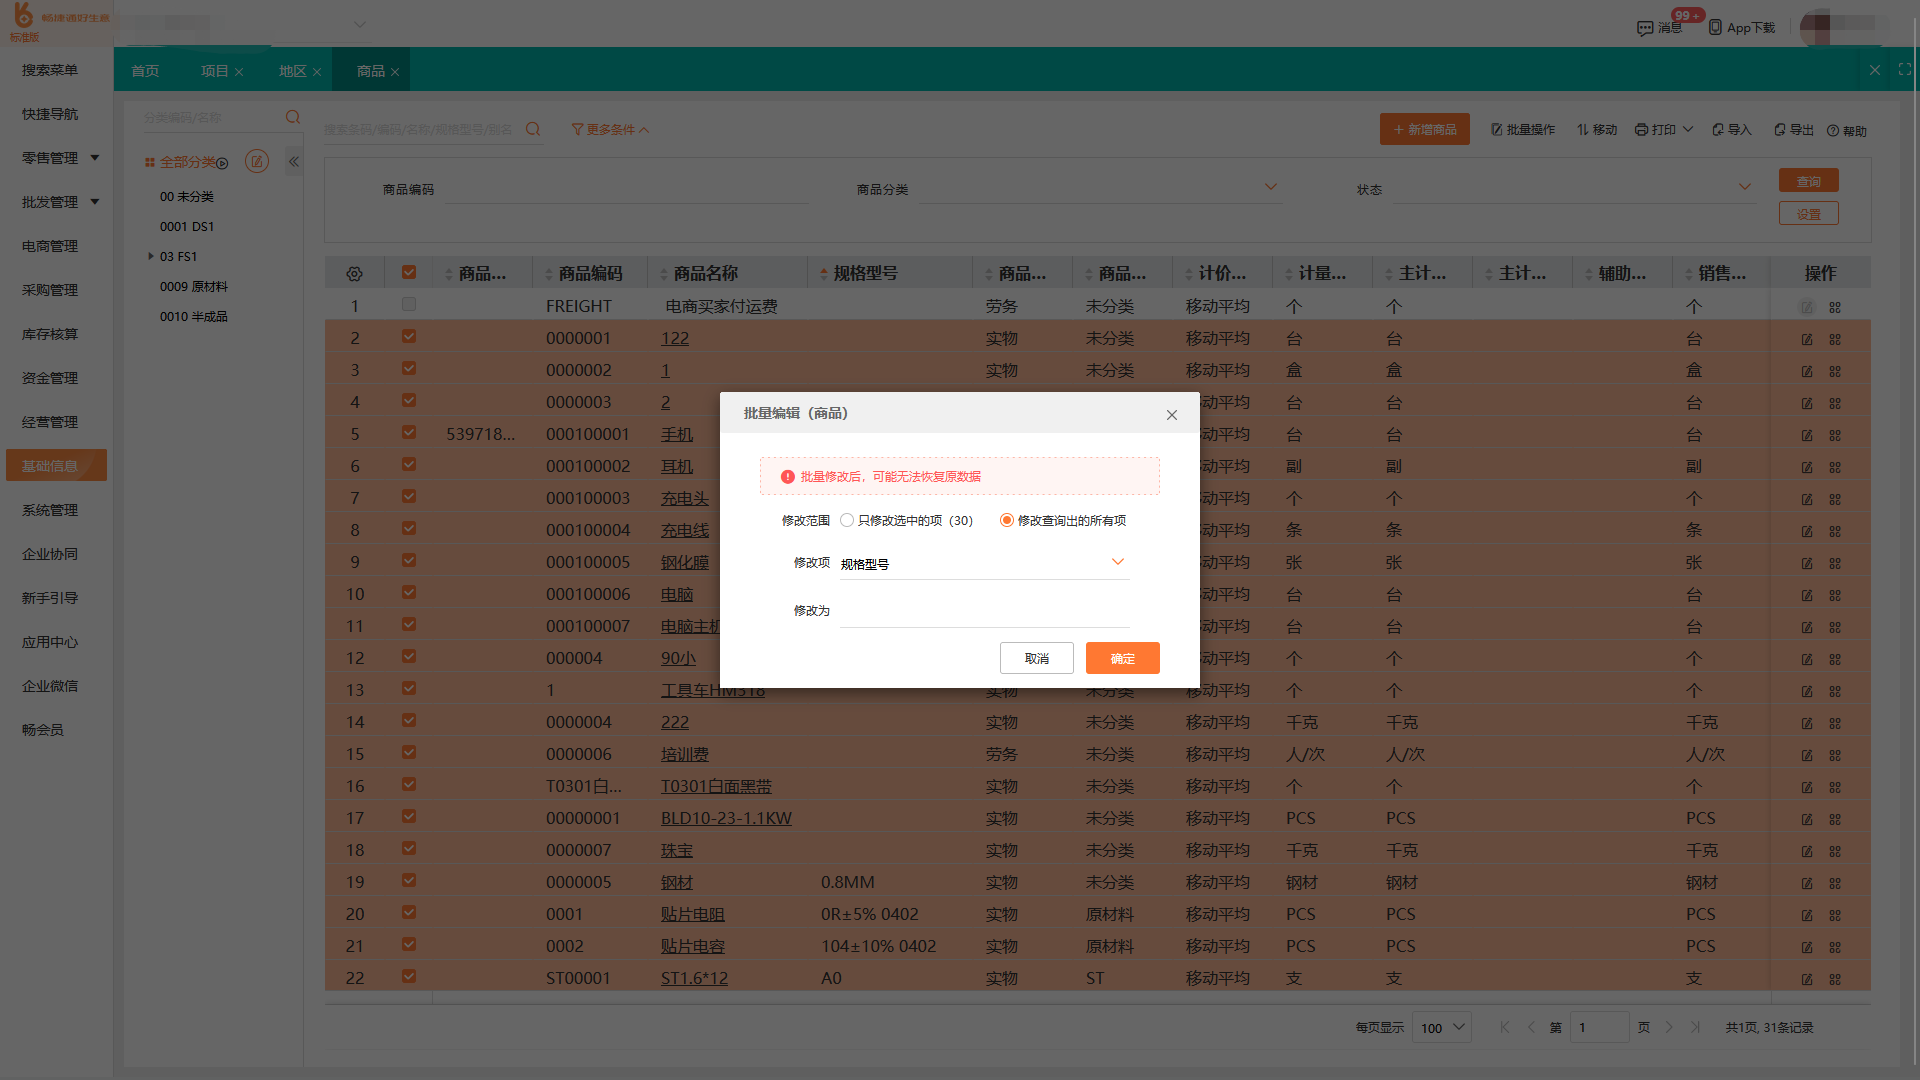Click the 导入 (Import) icon

[x=1733, y=128]
